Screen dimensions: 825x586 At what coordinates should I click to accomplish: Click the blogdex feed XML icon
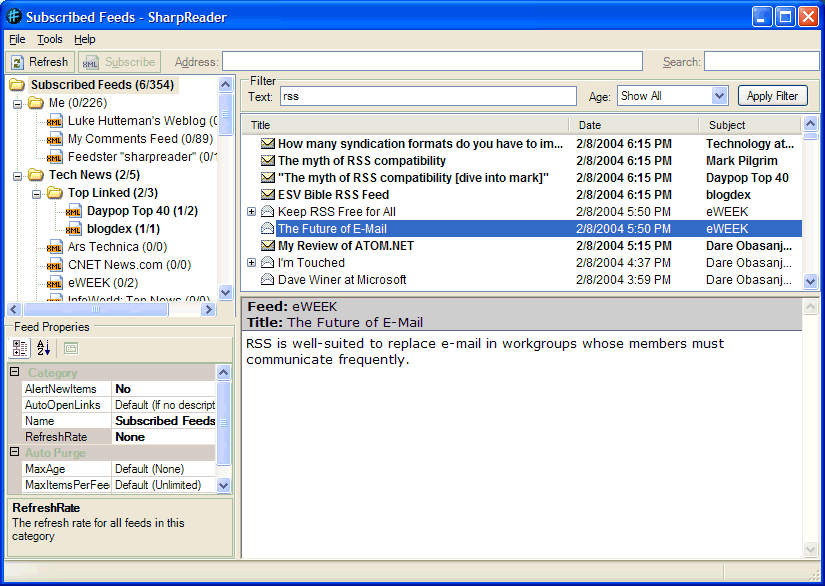73,229
